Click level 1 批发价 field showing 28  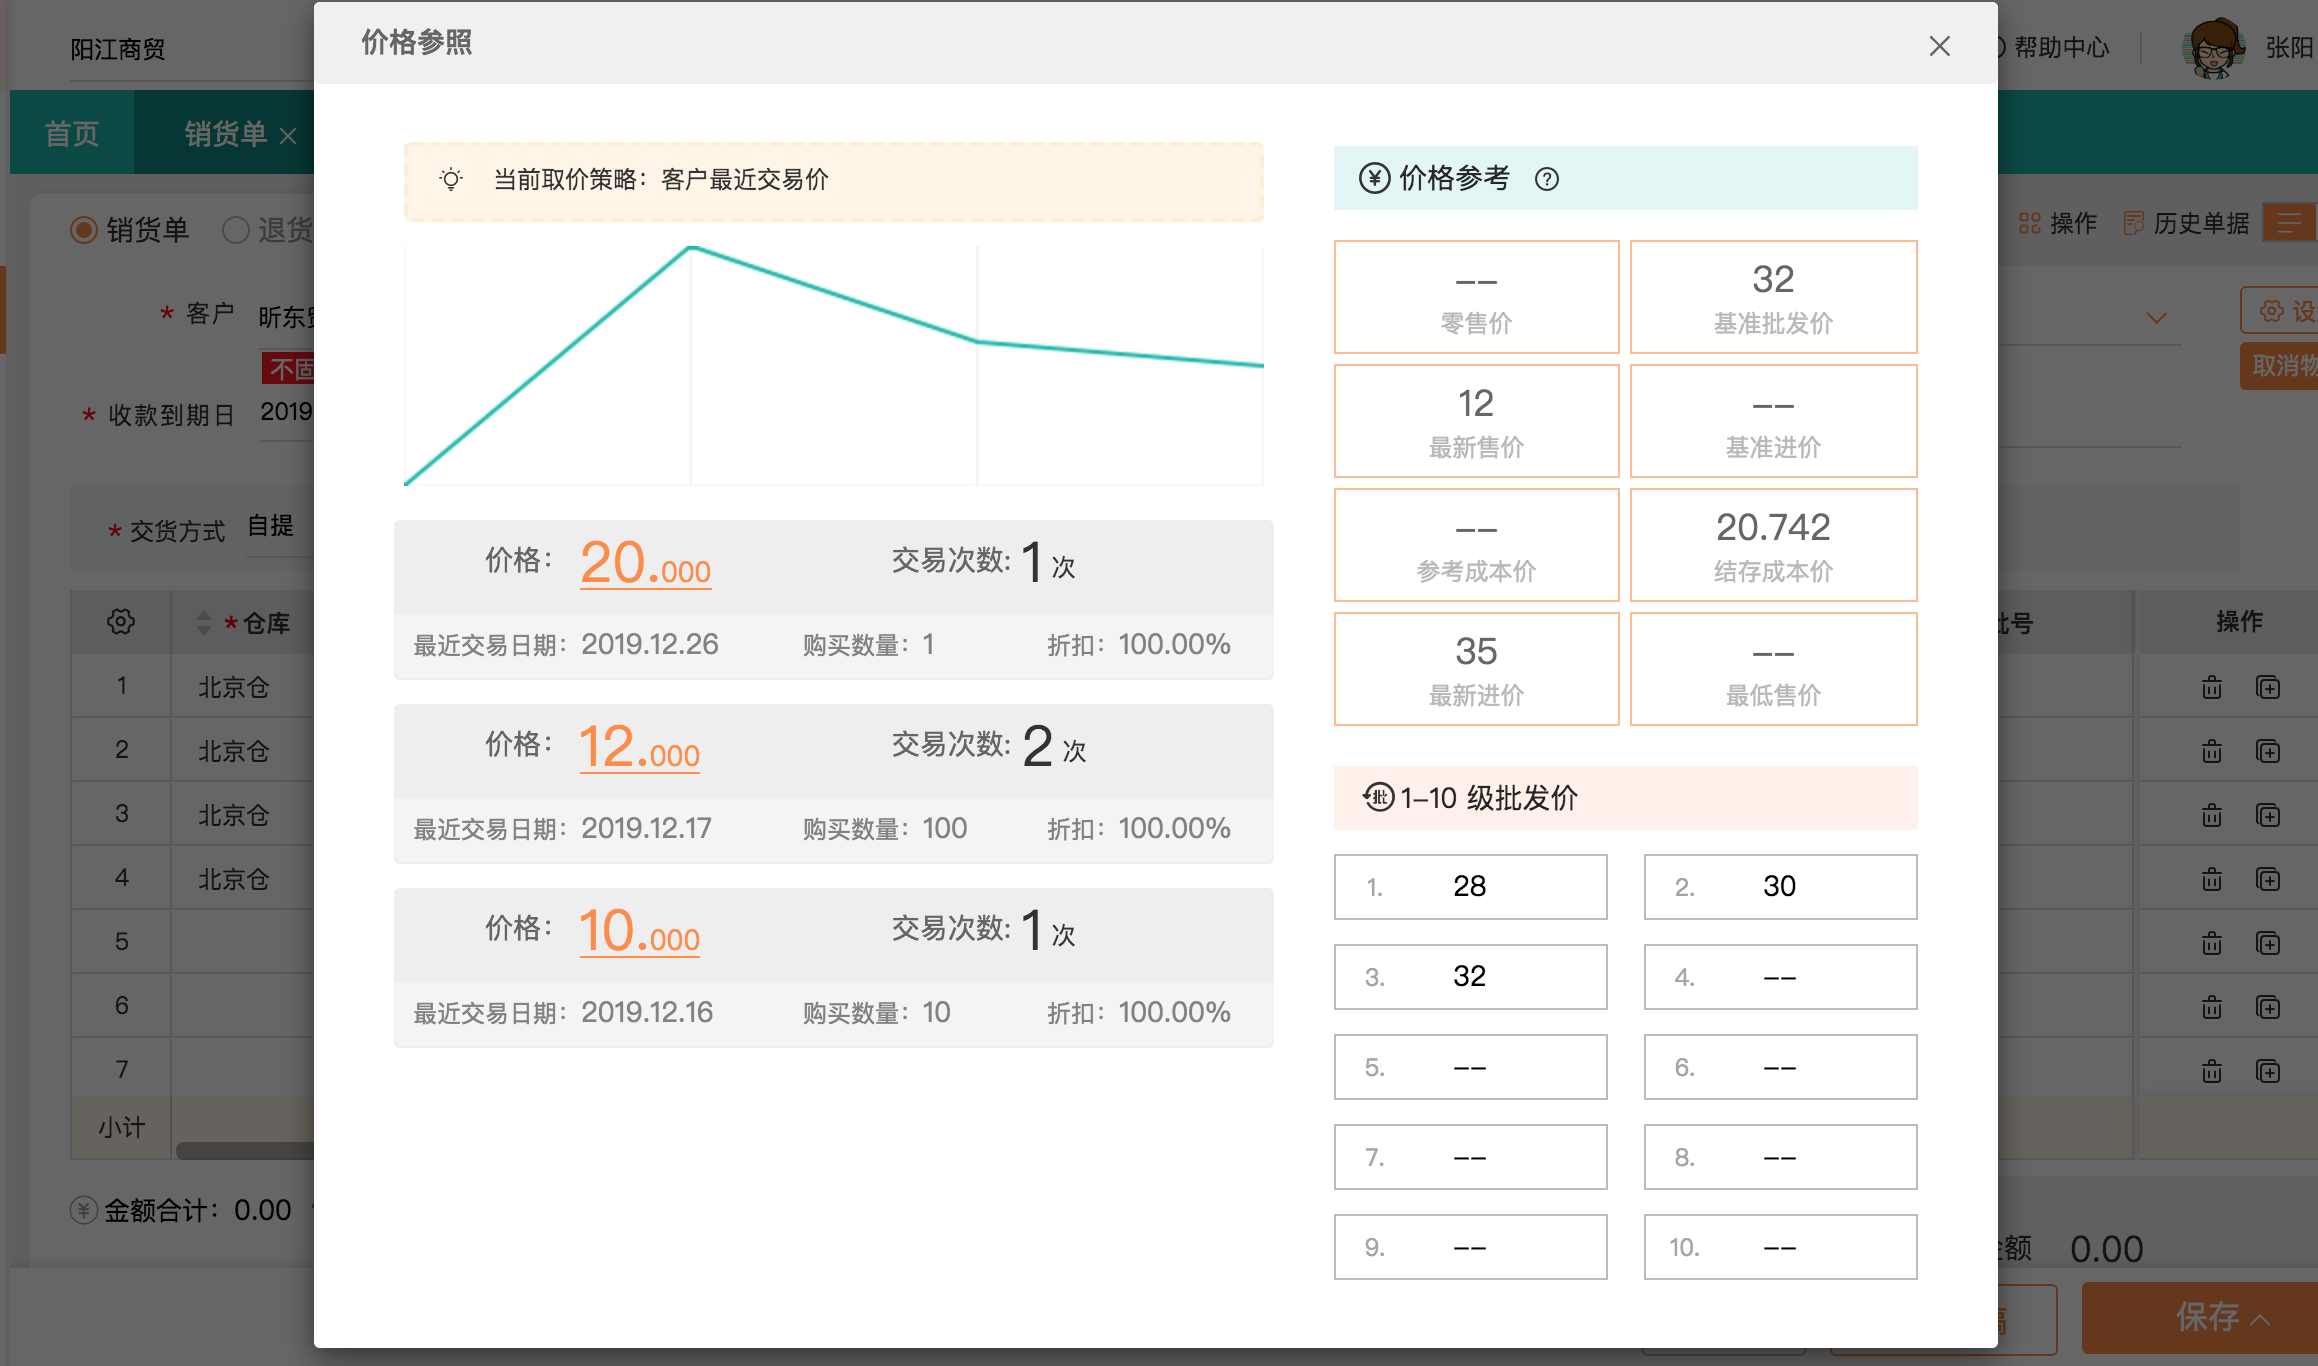point(1473,886)
